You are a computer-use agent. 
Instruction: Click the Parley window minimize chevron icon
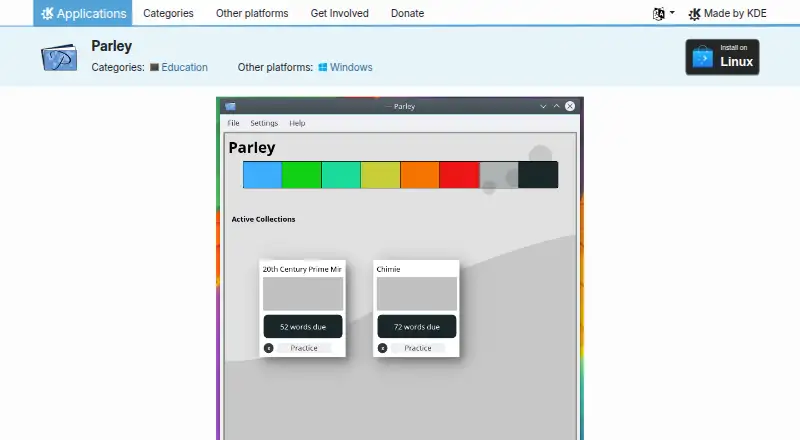543,106
